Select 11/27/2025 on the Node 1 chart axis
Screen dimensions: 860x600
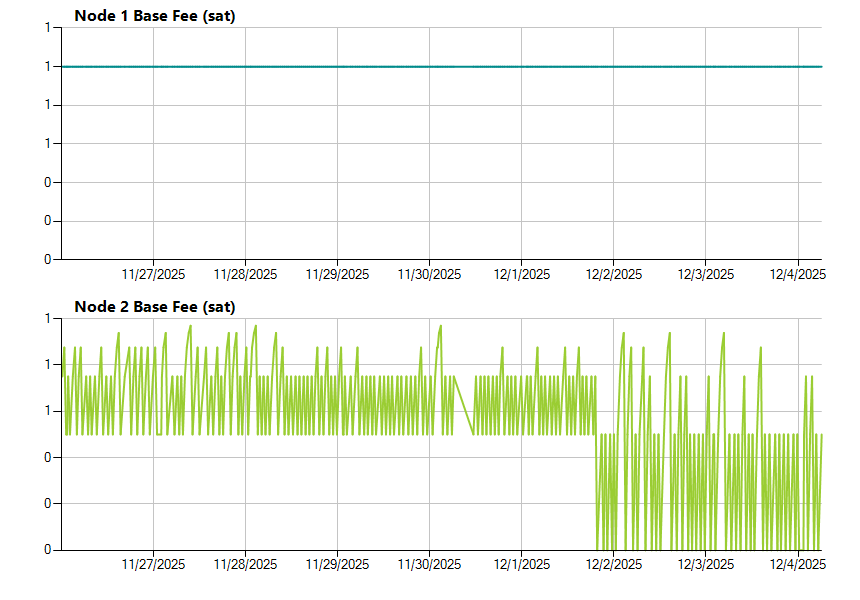coord(153,273)
